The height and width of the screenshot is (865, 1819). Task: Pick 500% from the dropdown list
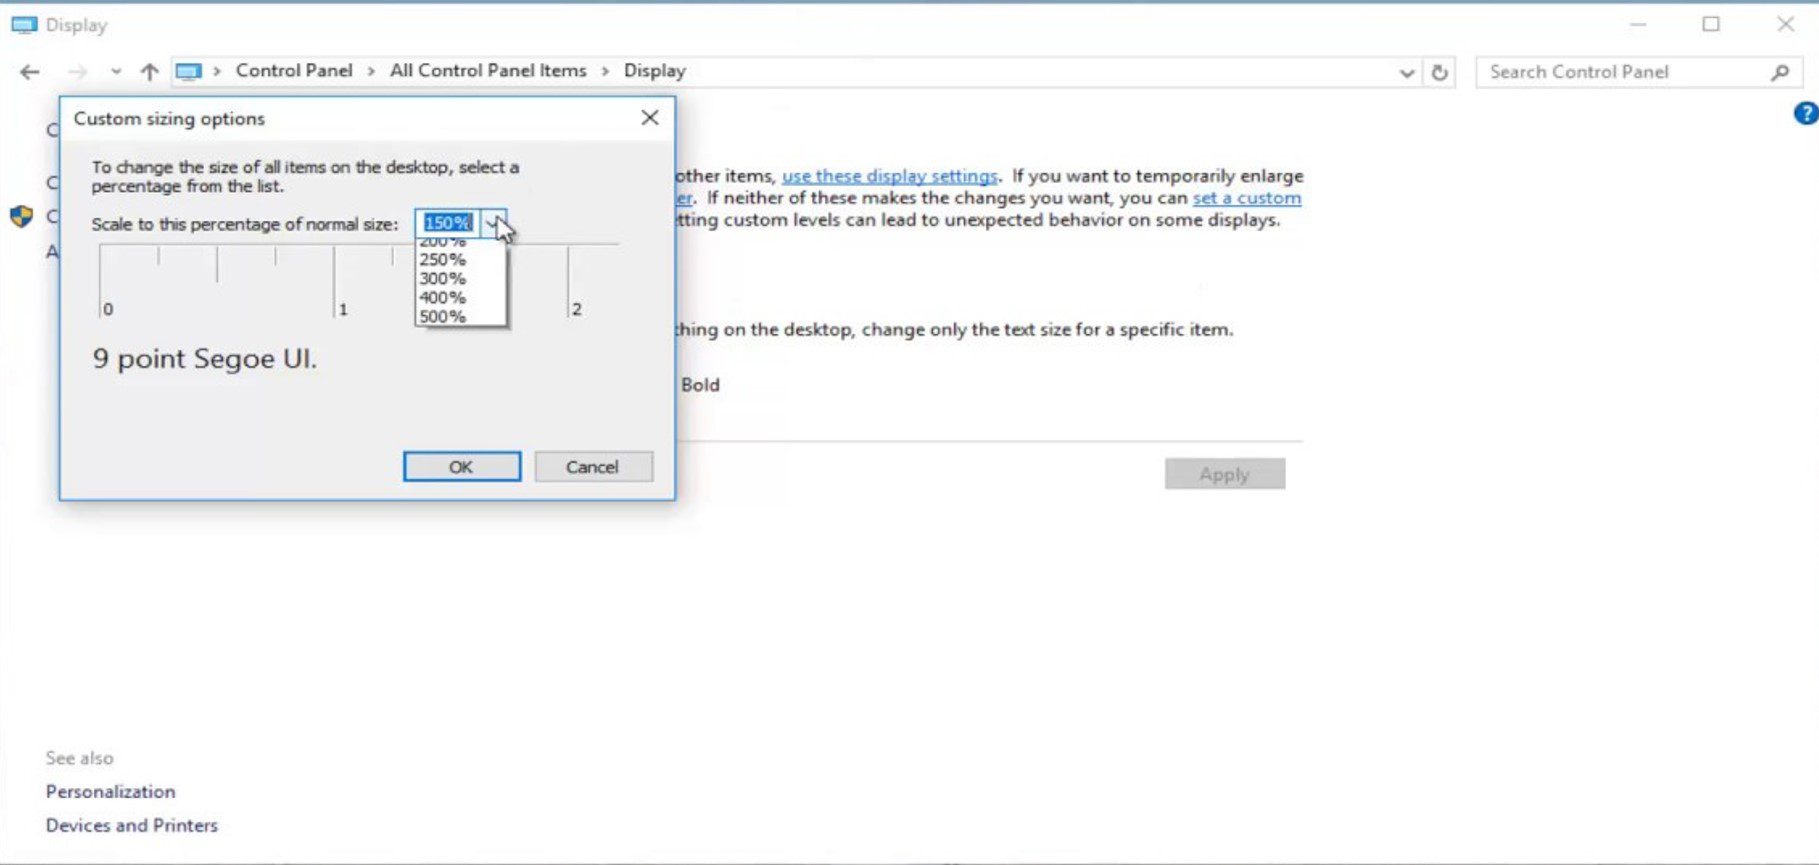click(x=443, y=317)
